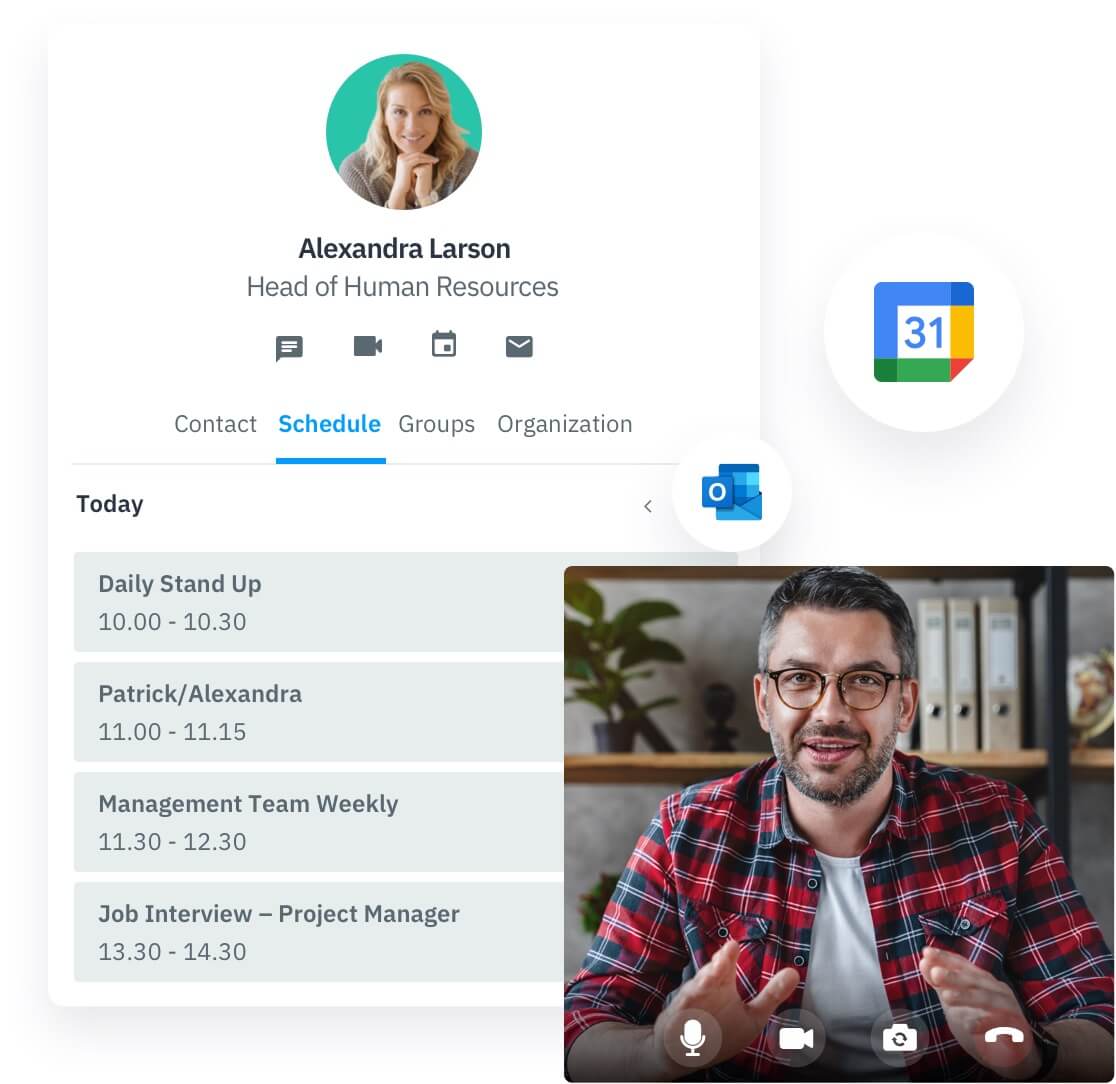
Task: Select the Outlook calendar integration icon
Action: pyautogui.click(x=733, y=492)
